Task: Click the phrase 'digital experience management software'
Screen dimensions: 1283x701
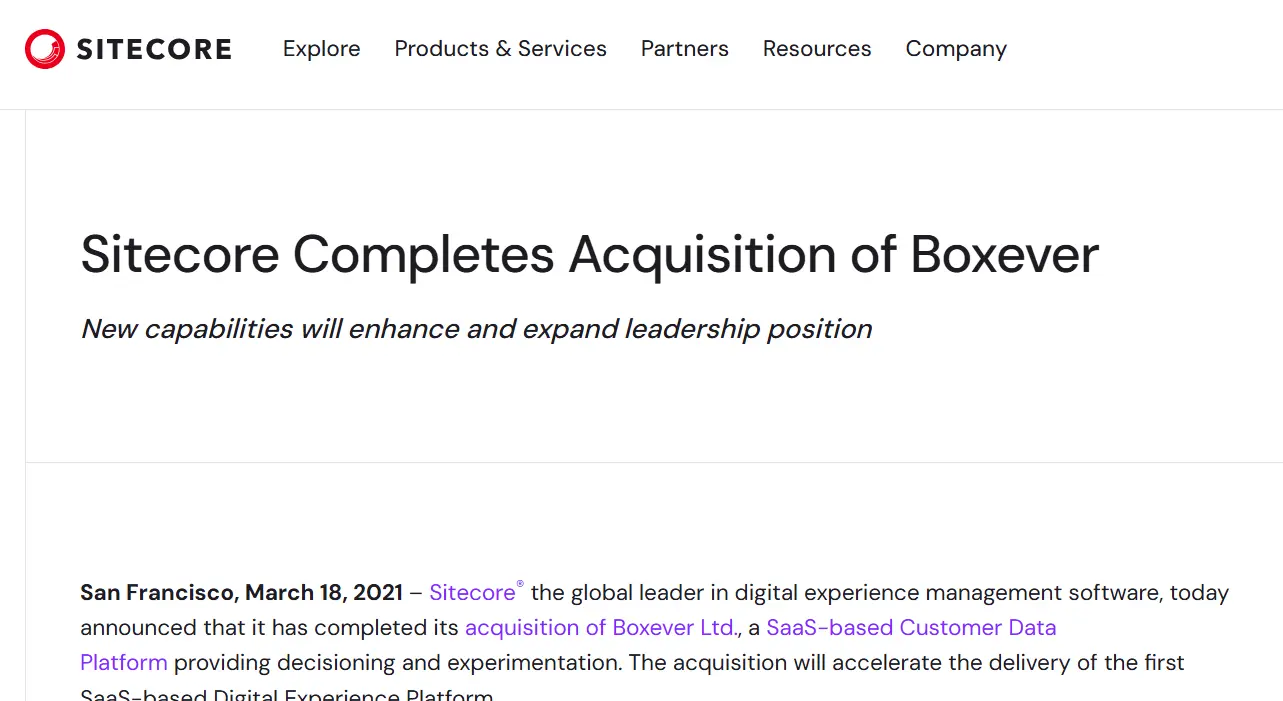Action: click(948, 593)
